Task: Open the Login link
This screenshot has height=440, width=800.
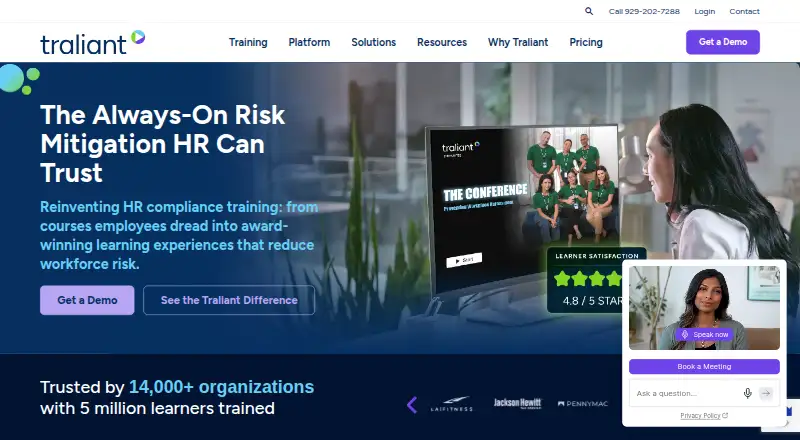Action: [705, 11]
